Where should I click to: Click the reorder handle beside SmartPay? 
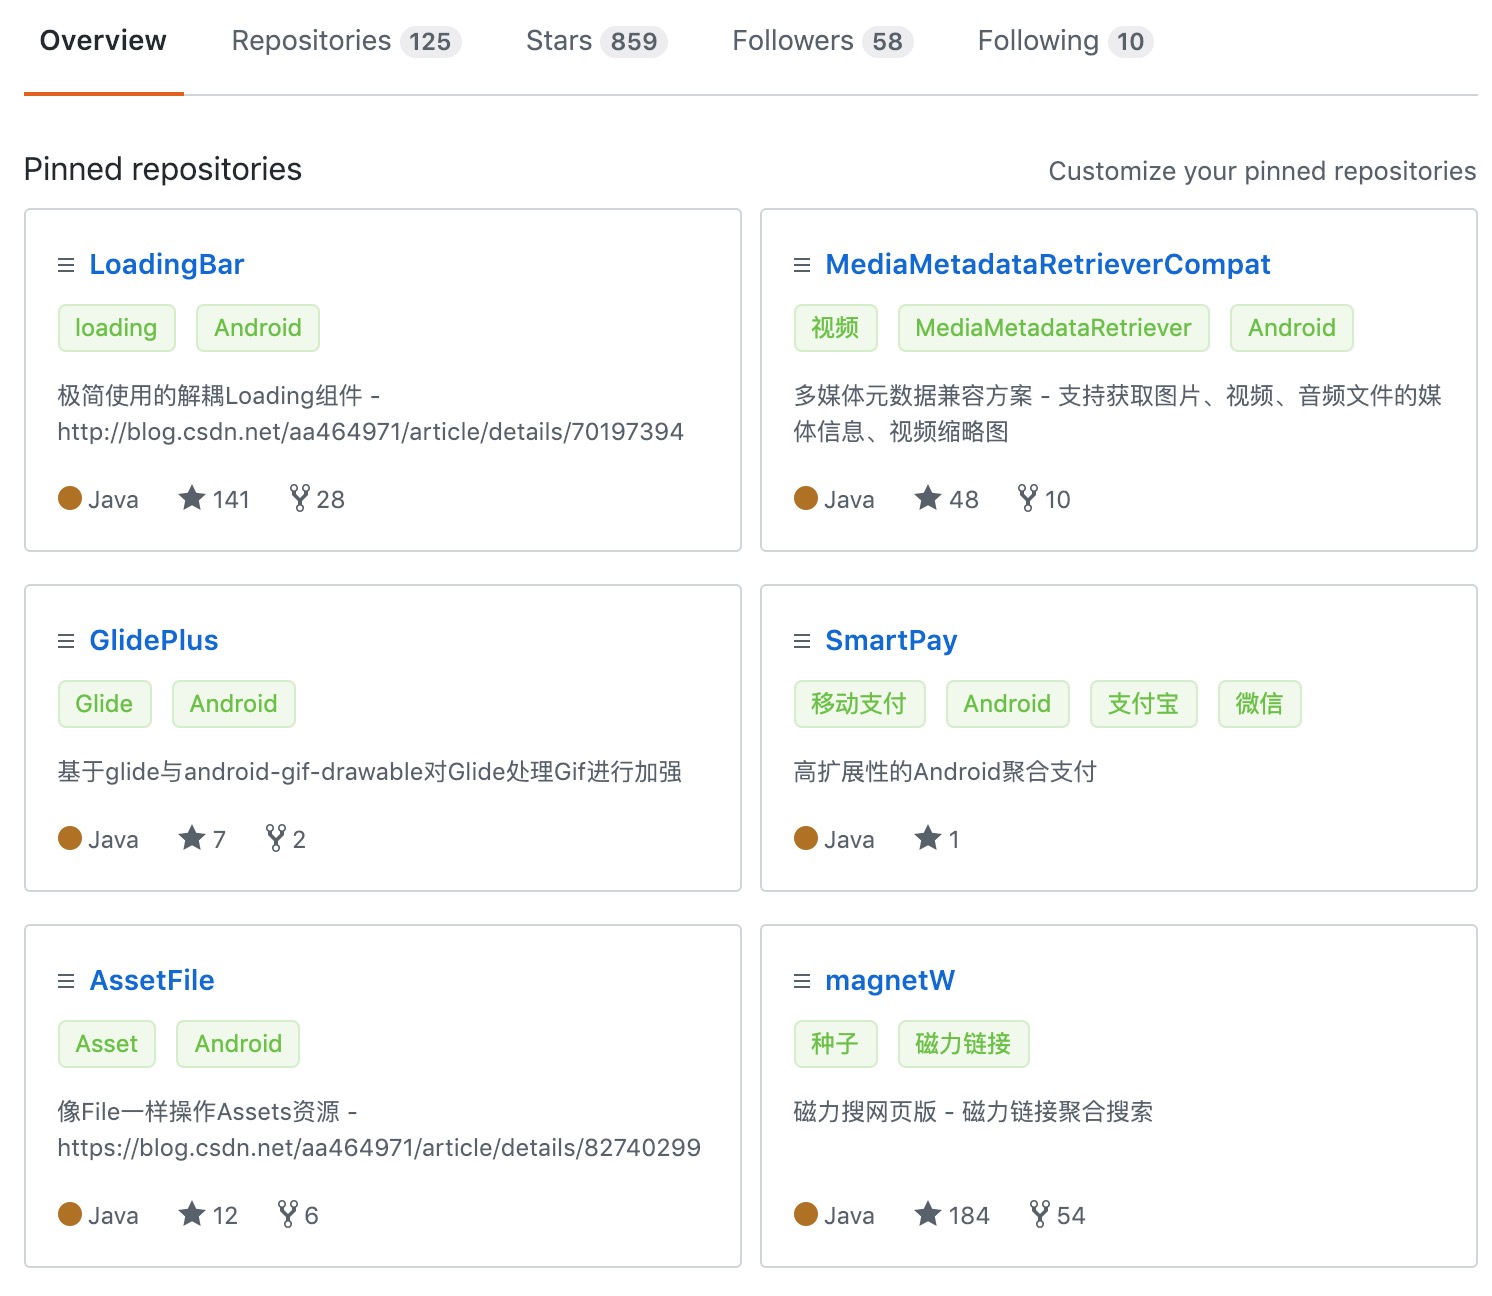802,641
